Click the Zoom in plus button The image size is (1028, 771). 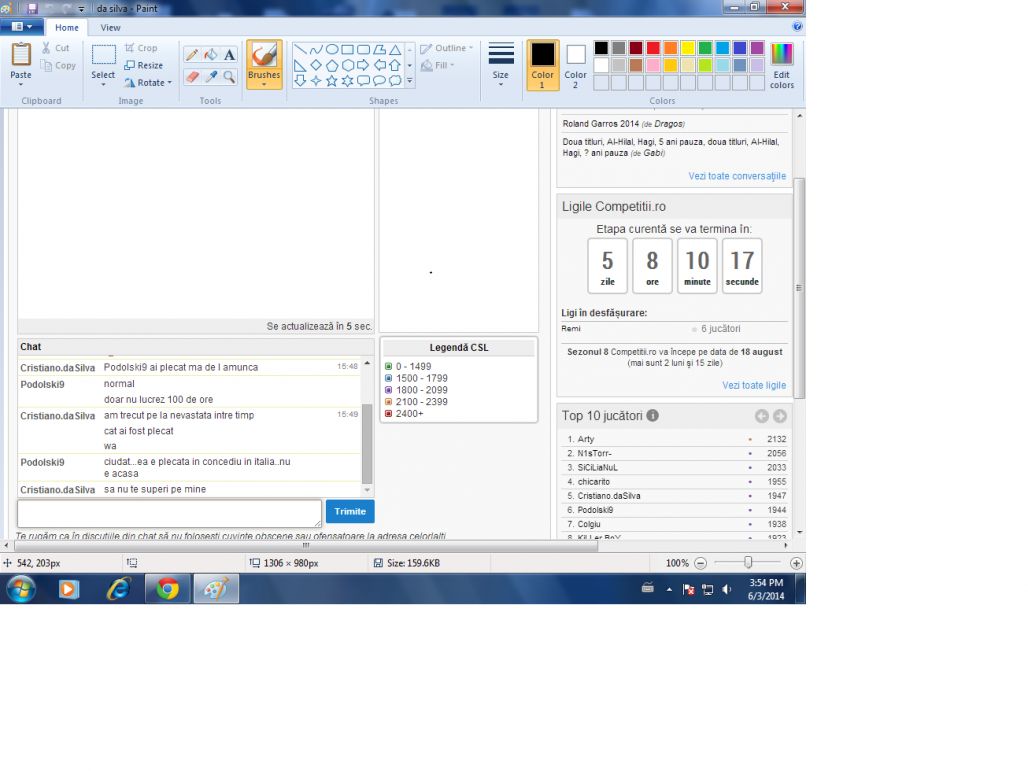pos(796,563)
